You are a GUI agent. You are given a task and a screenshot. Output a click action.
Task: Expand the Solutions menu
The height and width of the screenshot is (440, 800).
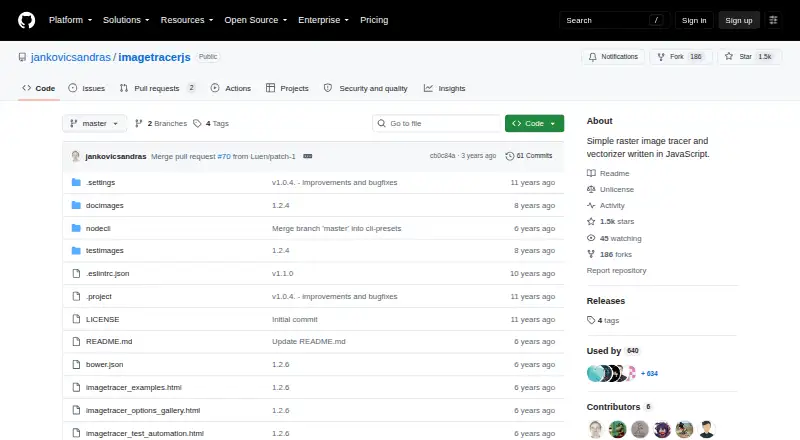point(126,20)
